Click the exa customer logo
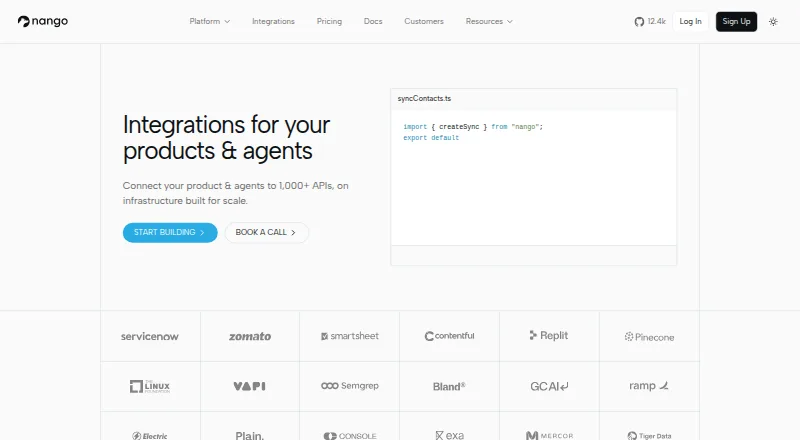Image resolution: width=800 pixels, height=440 pixels. pyautogui.click(x=449, y=435)
